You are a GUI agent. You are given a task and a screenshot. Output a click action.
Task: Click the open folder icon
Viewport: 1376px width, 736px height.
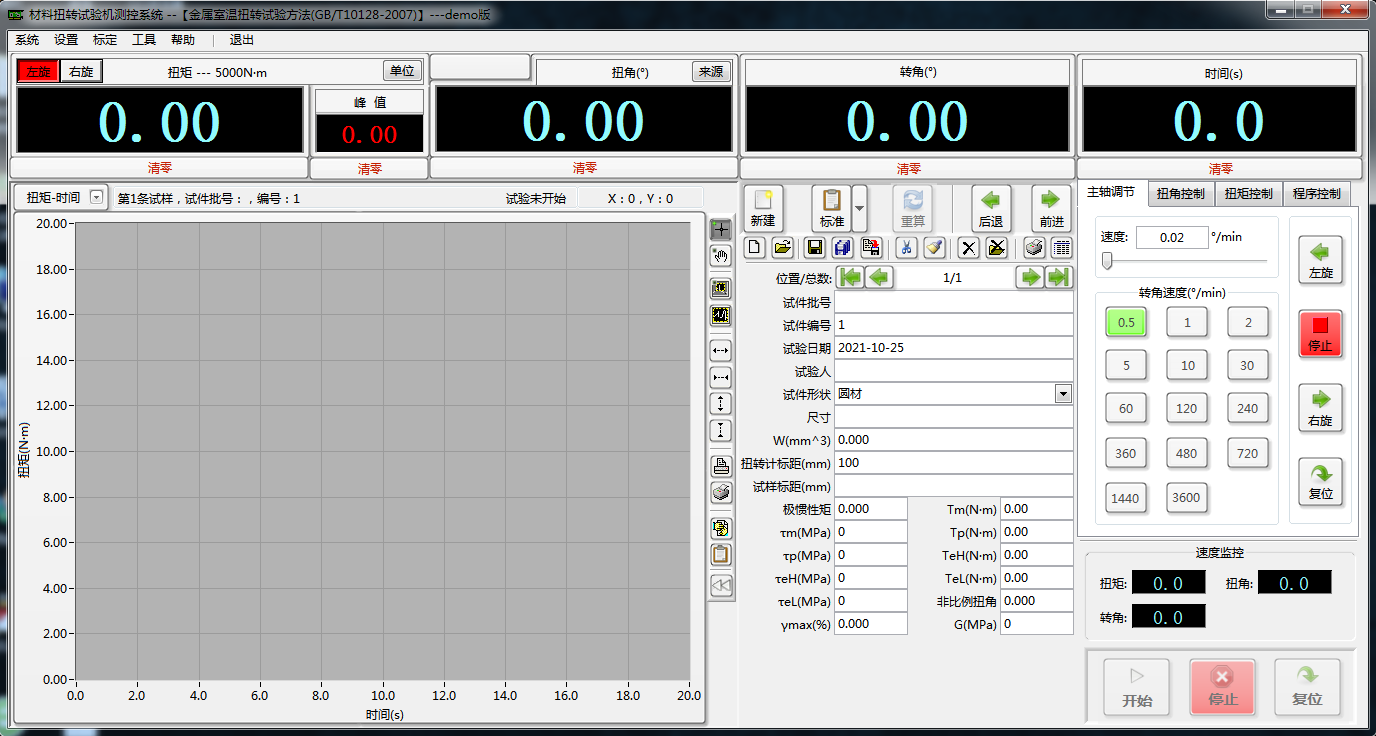[x=783, y=248]
